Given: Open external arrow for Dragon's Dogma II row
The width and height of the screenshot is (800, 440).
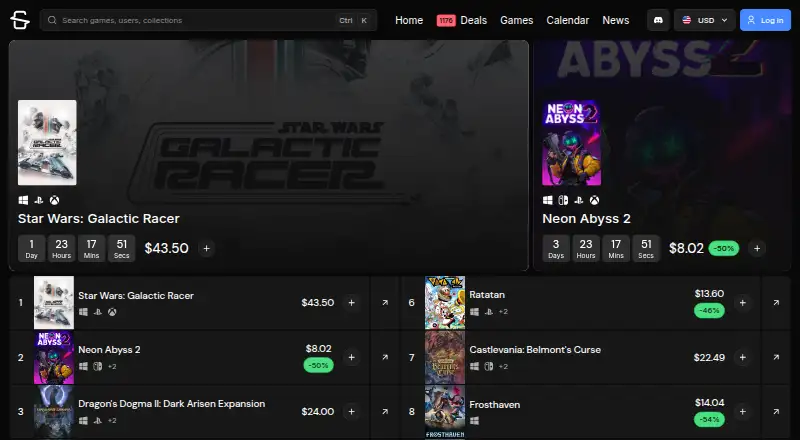Looking at the screenshot, I should 385,411.
